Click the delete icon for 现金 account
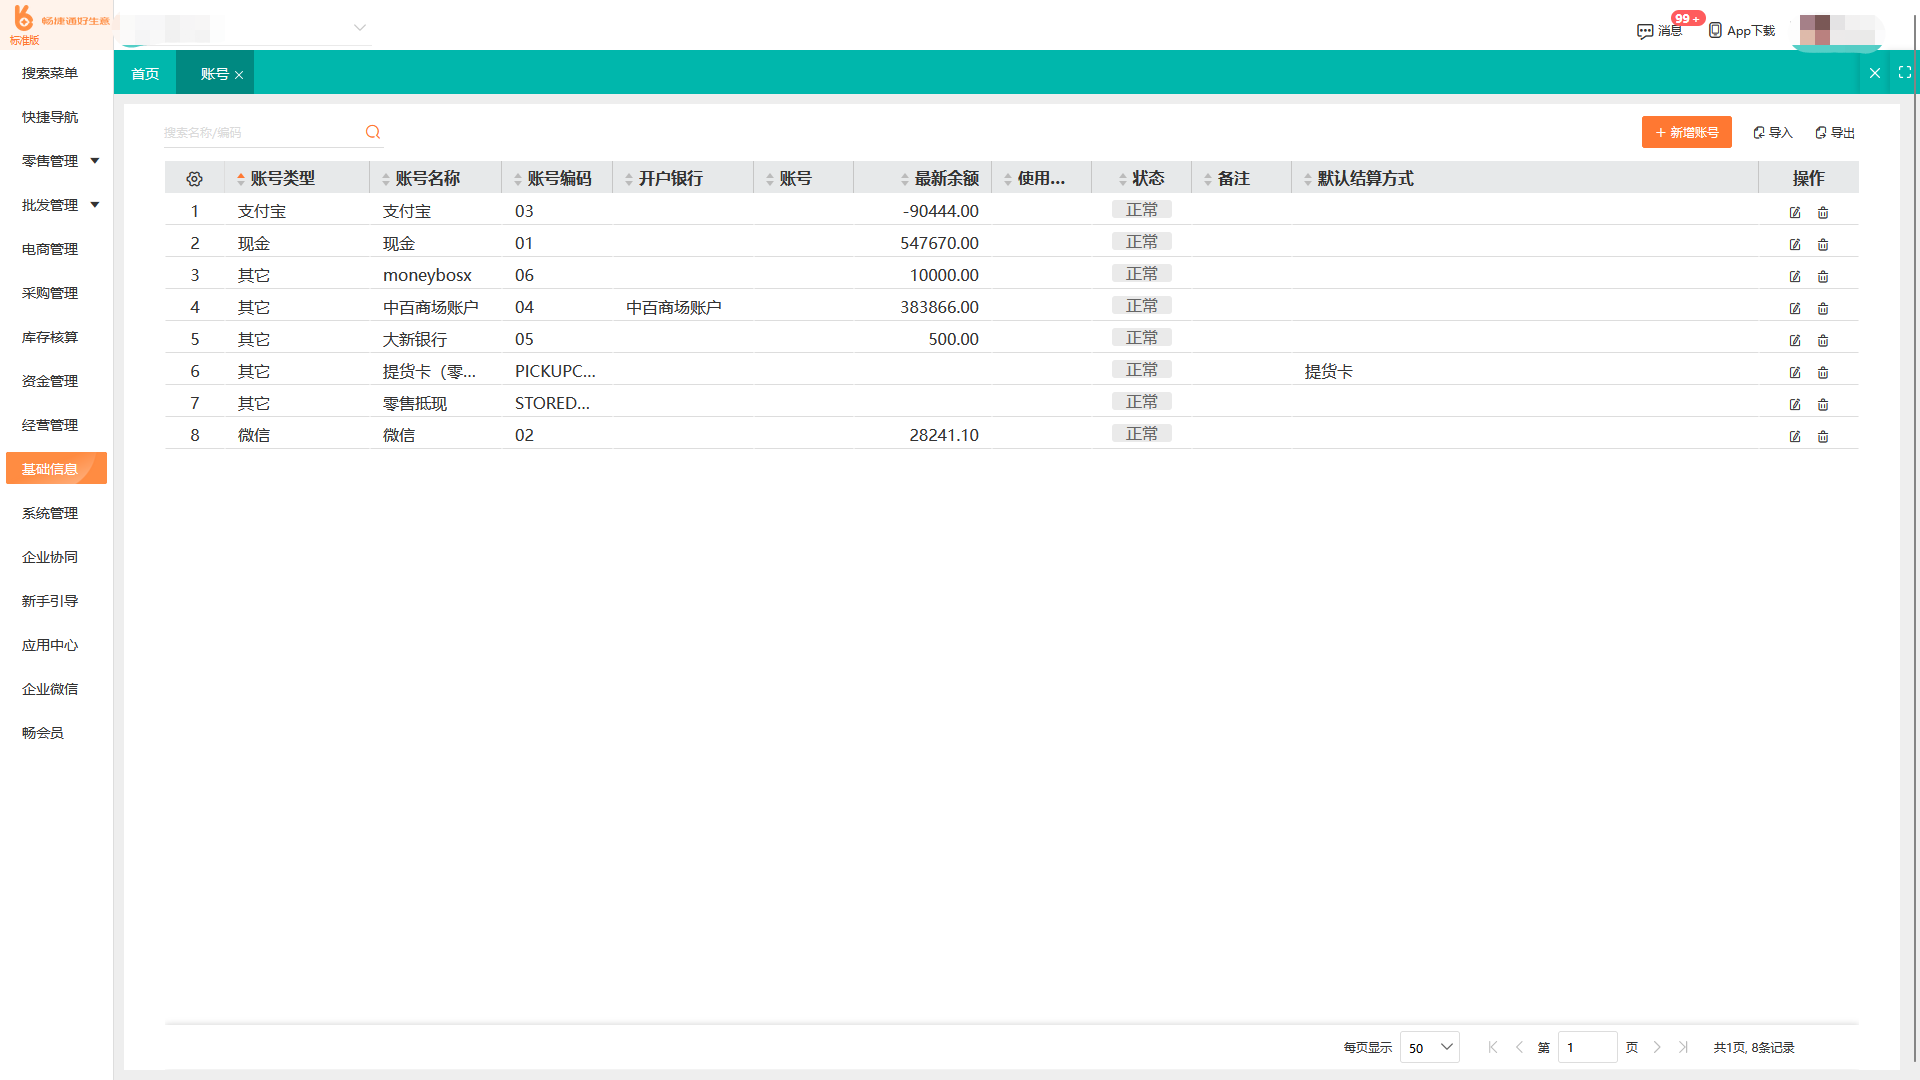Image resolution: width=1920 pixels, height=1080 pixels. (1822, 243)
